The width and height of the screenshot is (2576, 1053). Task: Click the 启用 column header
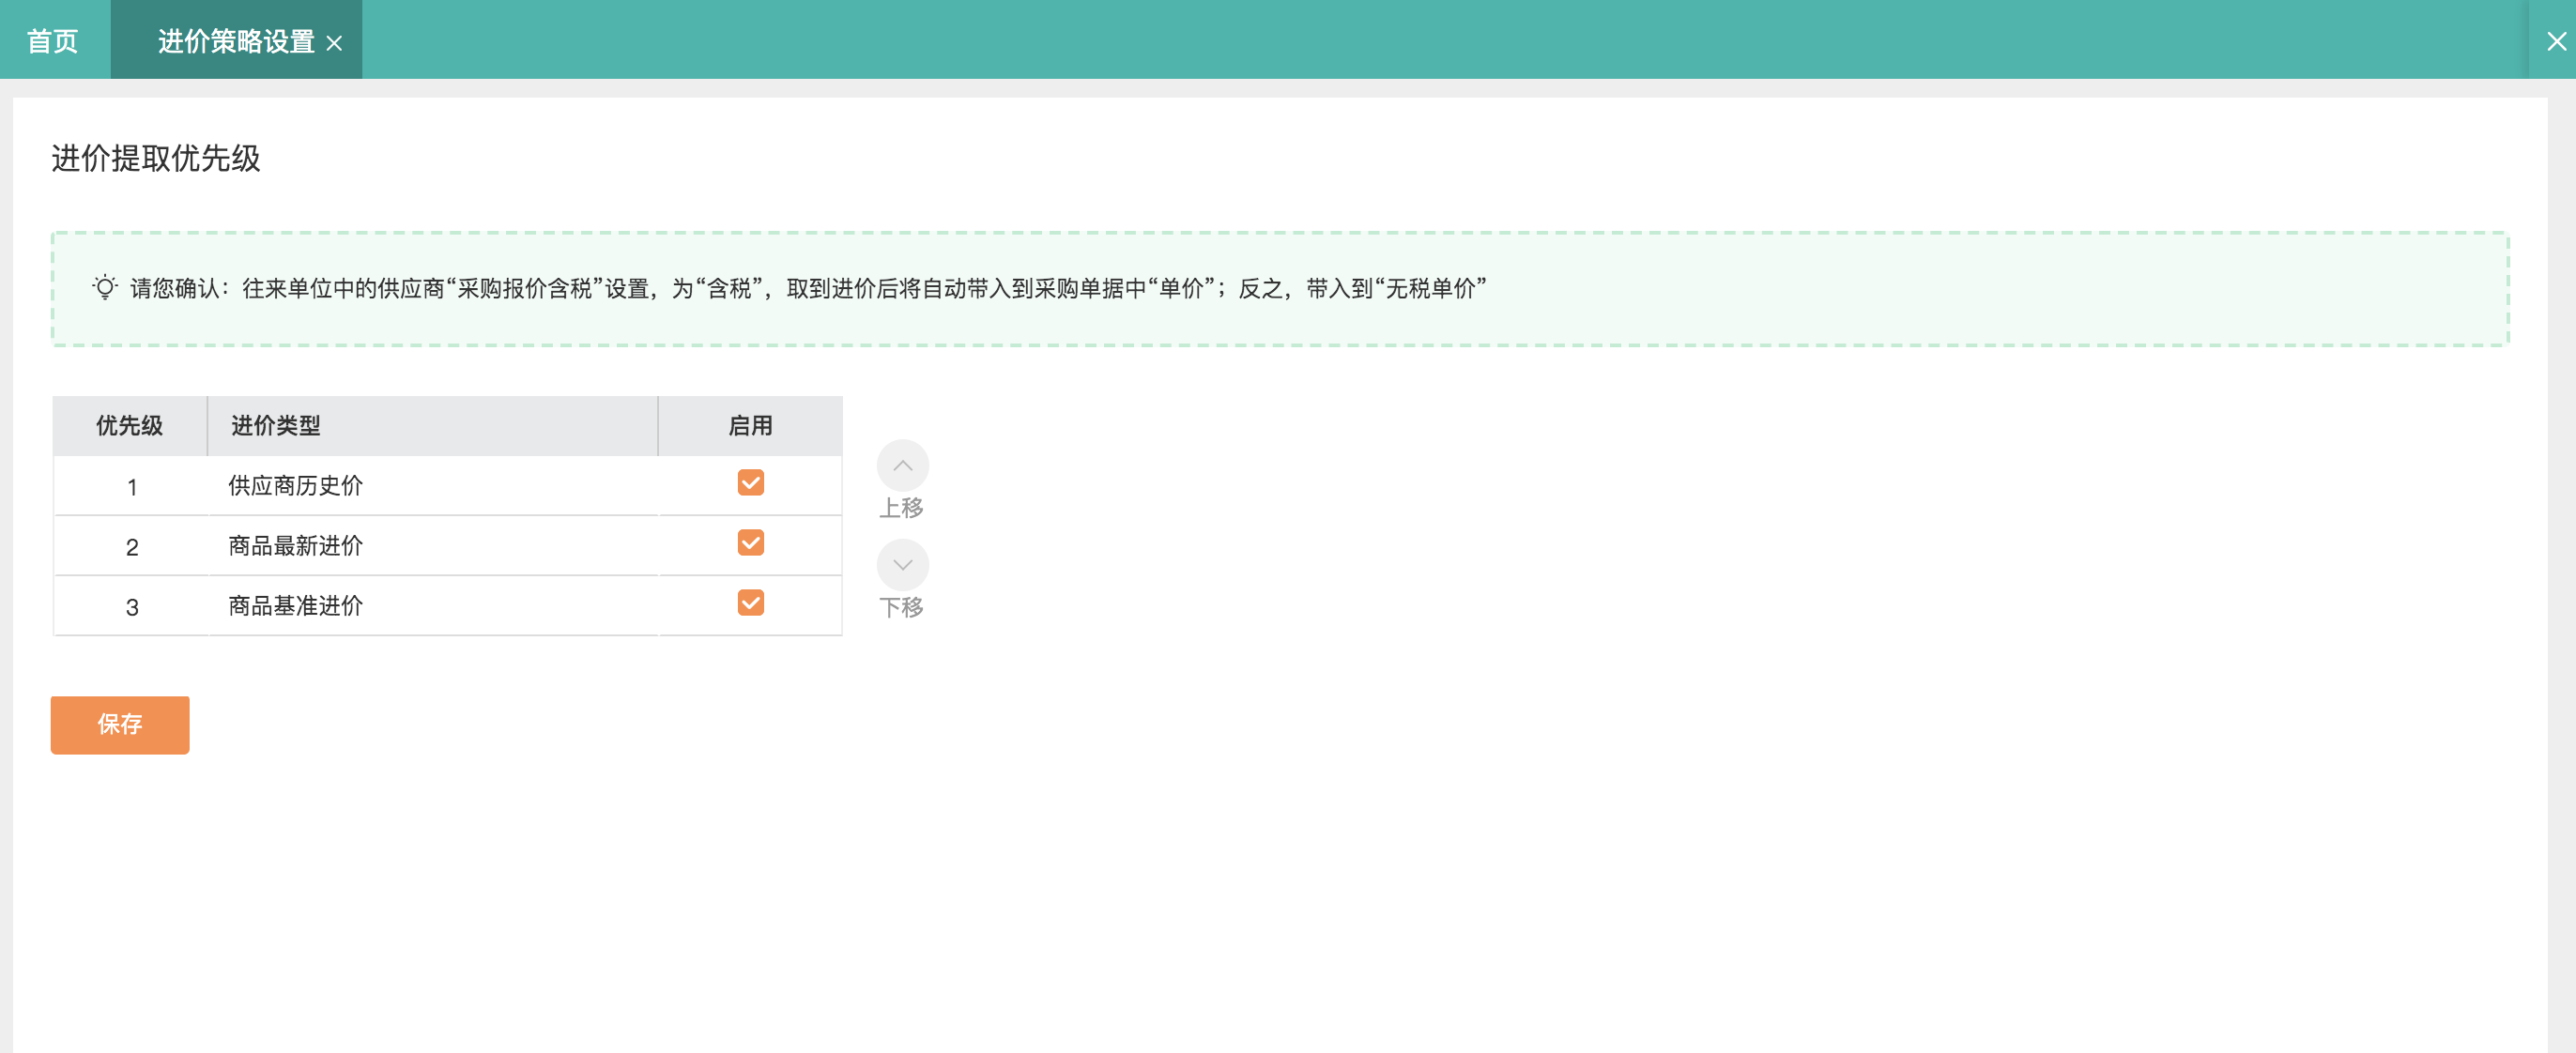coord(749,424)
